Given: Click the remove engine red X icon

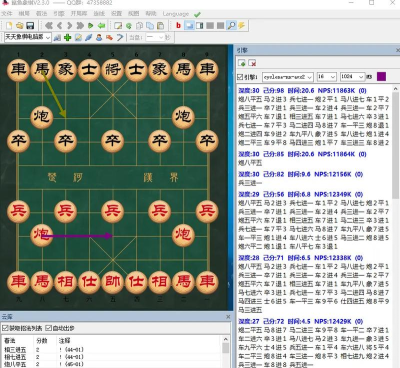Looking at the screenshot, I should tap(252, 63).
